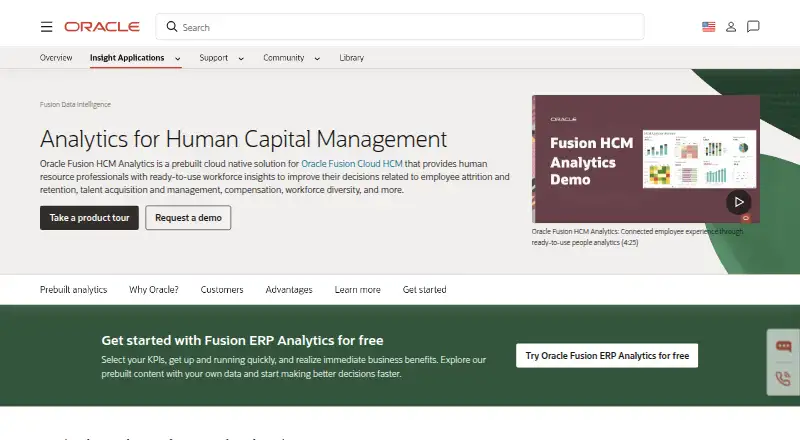Click the Oracle logo
This screenshot has width=800, height=440.
click(x=102, y=27)
